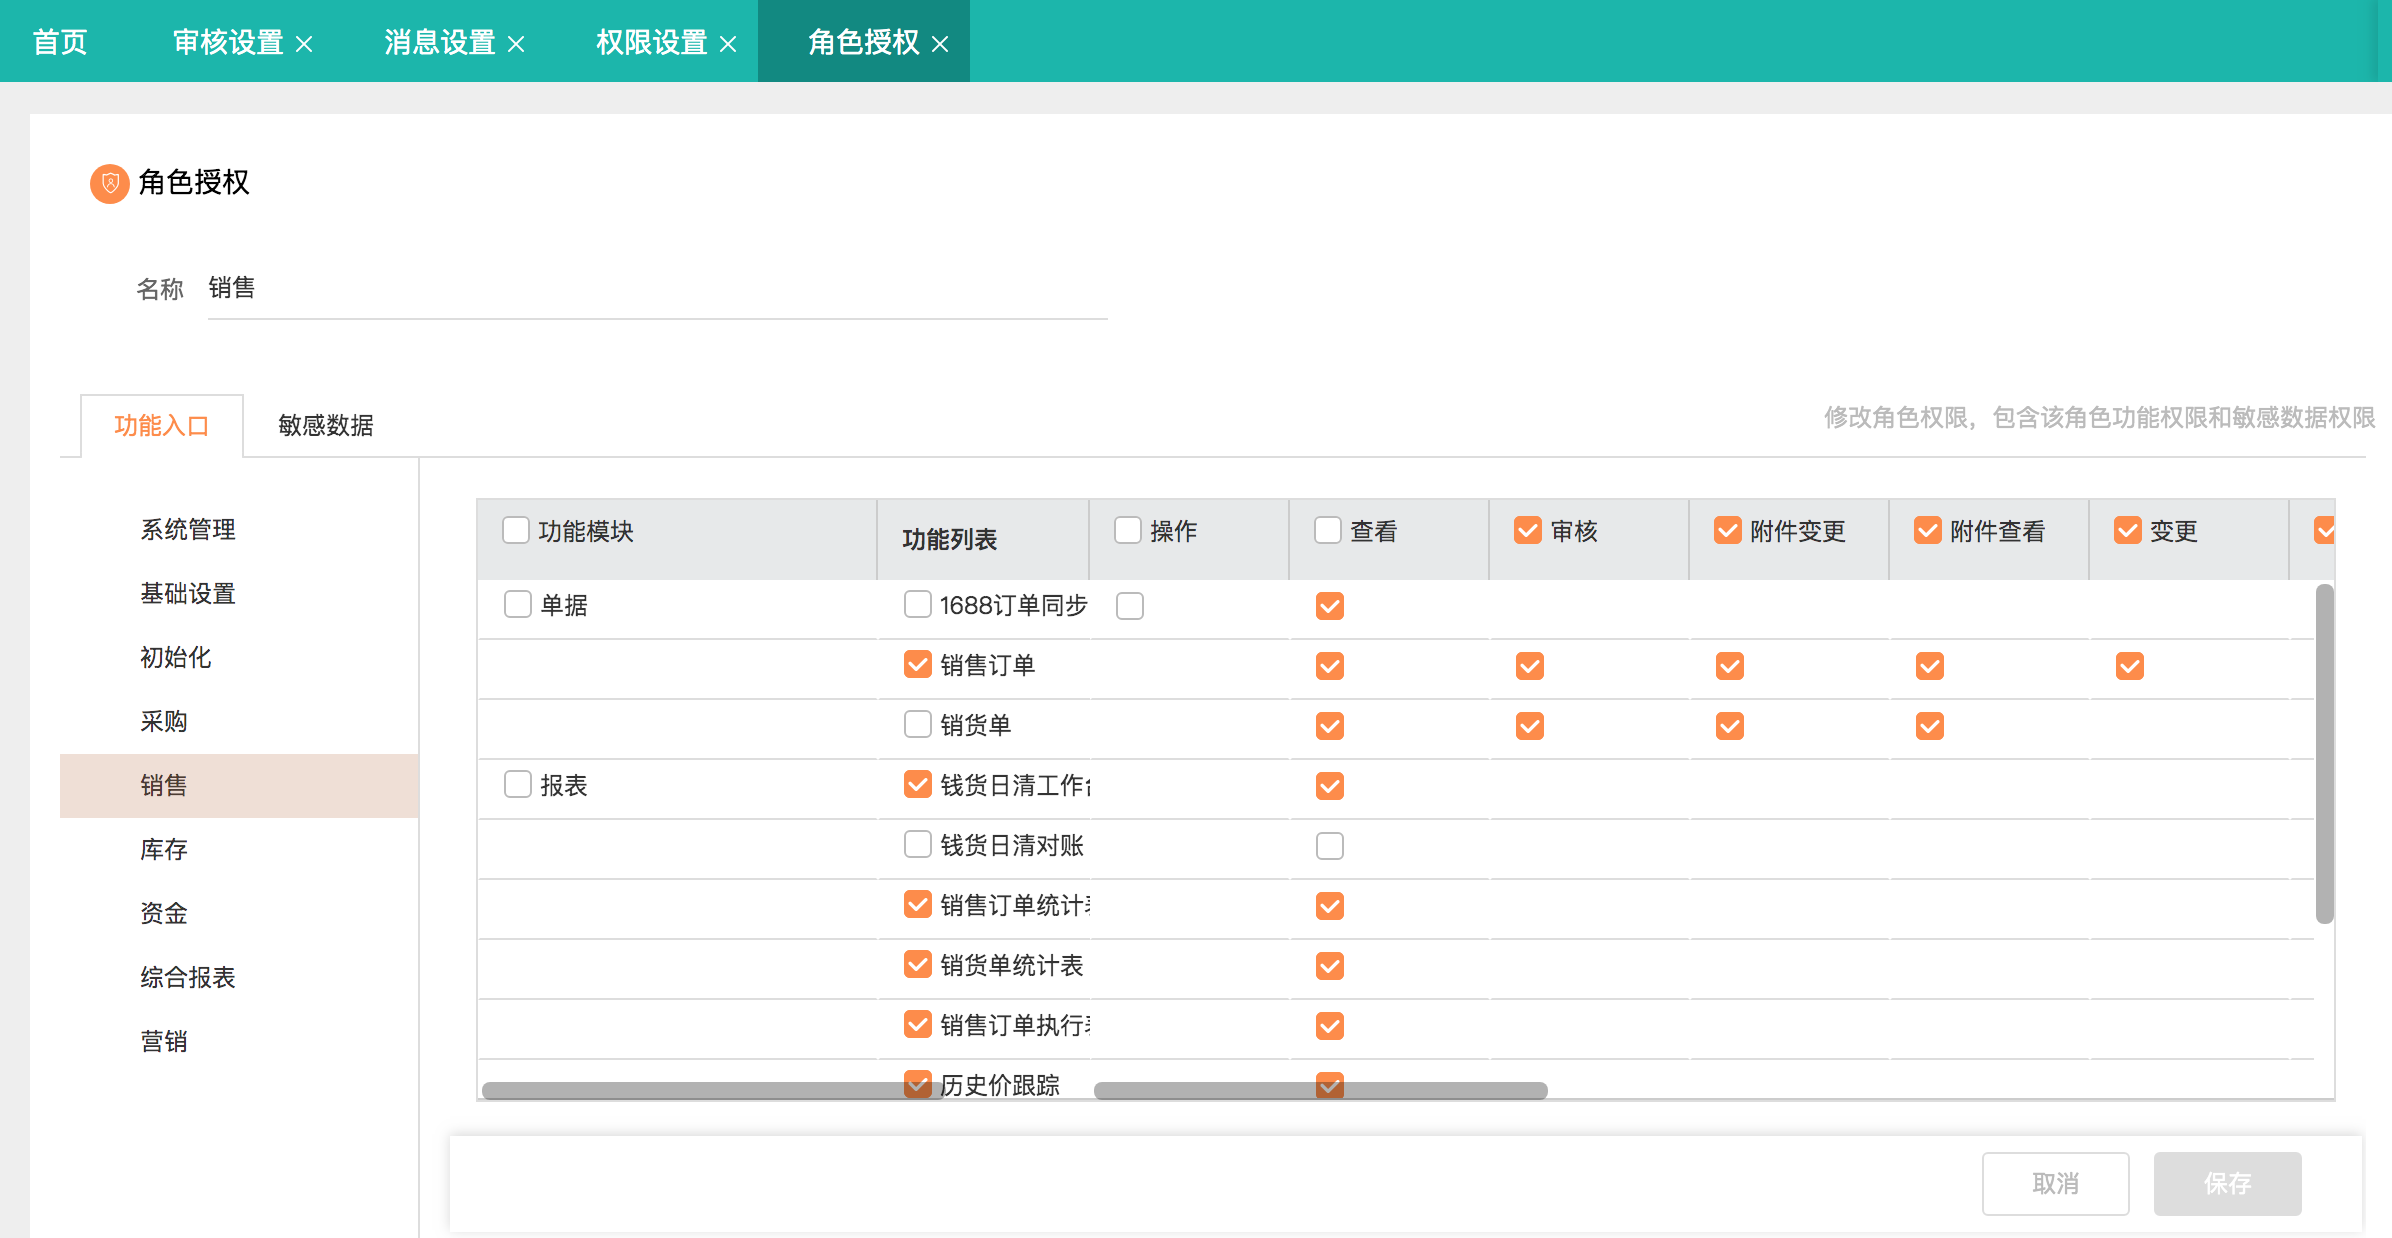Image resolution: width=2392 pixels, height=1238 pixels.
Task: Toggle the 销货单 function checkbox
Action: pos(916,725)
